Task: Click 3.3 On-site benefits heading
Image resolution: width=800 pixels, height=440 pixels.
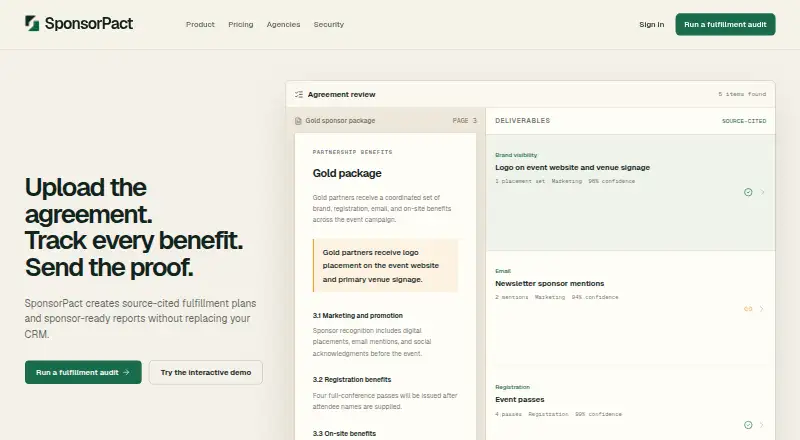Action: point(344,433)
